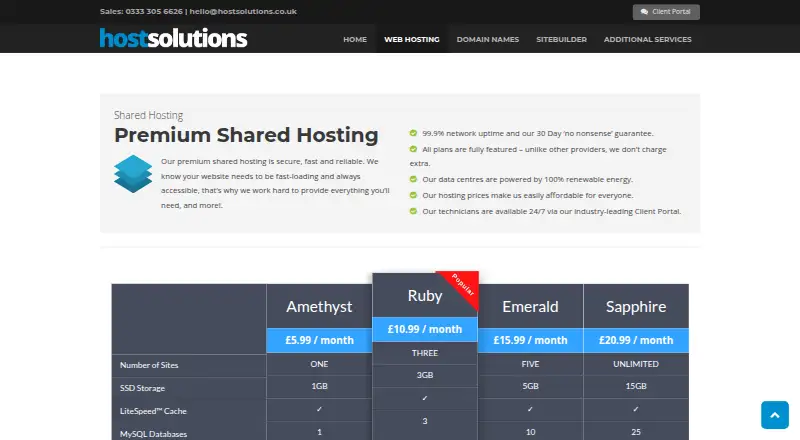This screenshot has width=800, height=440.
Task: Open the Sitebuilder menu item
Action: coord(561,39)
